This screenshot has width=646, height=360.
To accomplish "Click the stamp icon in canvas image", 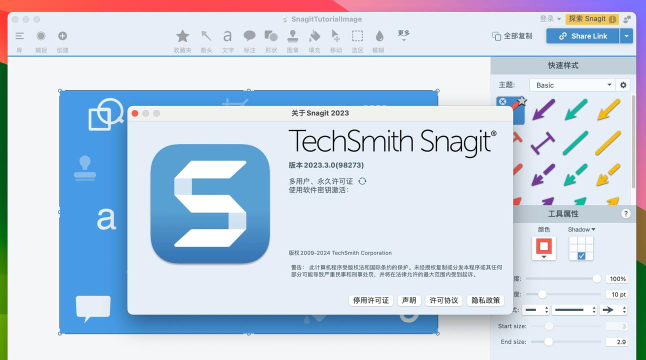I will tap(85, 168).
